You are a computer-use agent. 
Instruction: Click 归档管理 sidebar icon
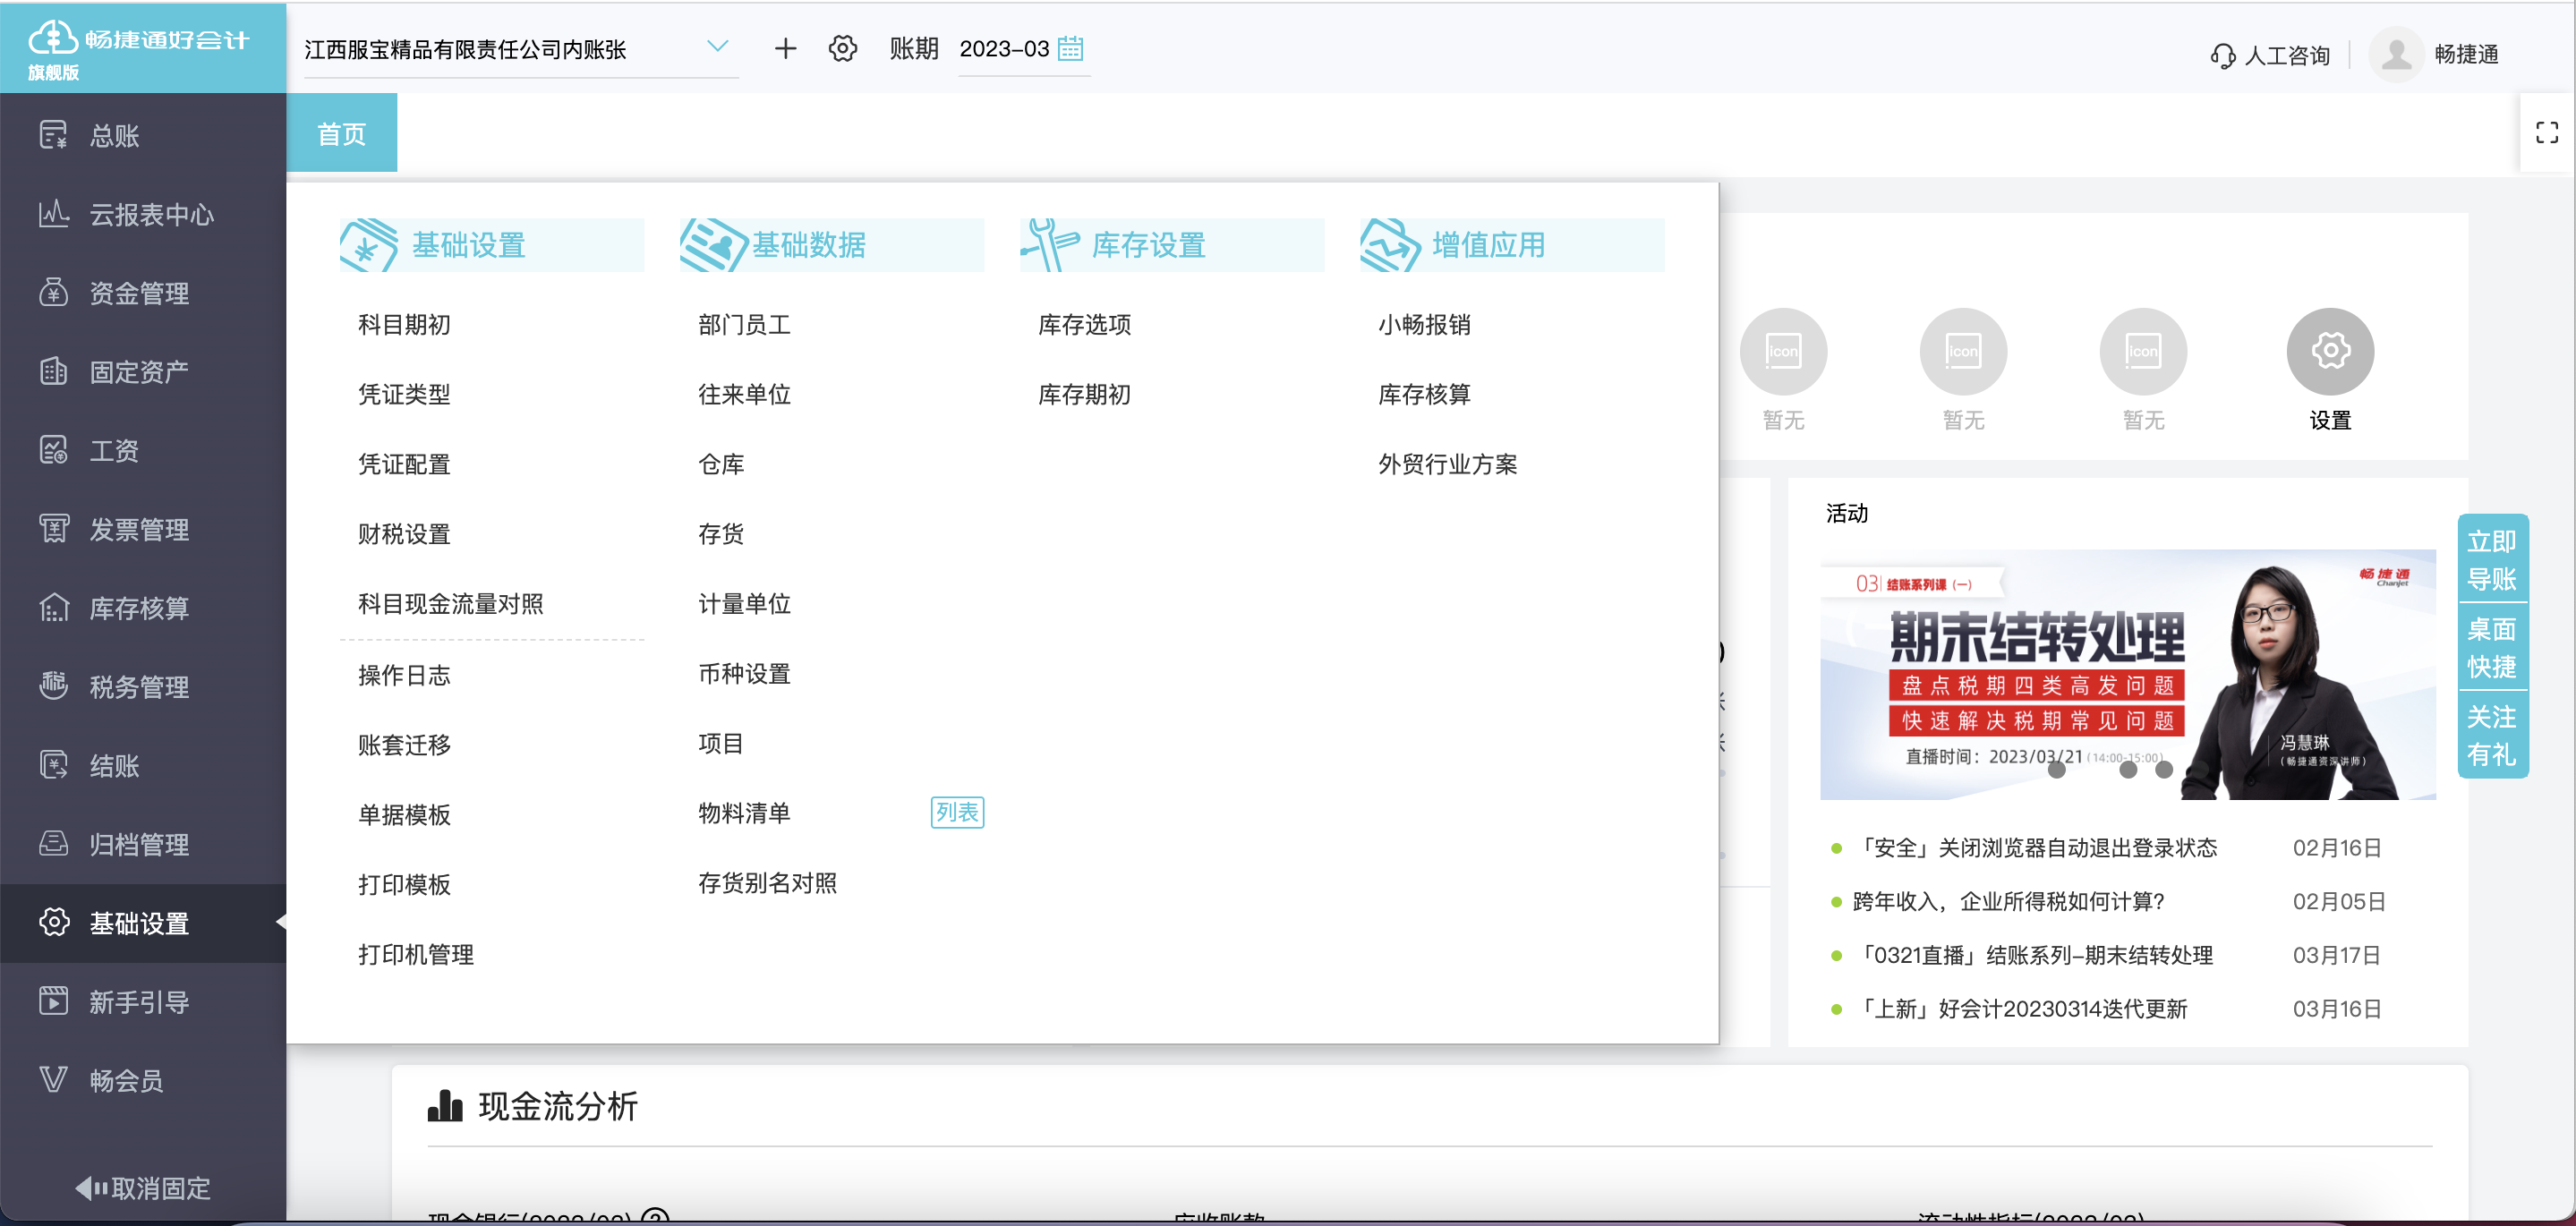[x=51, y=845]
